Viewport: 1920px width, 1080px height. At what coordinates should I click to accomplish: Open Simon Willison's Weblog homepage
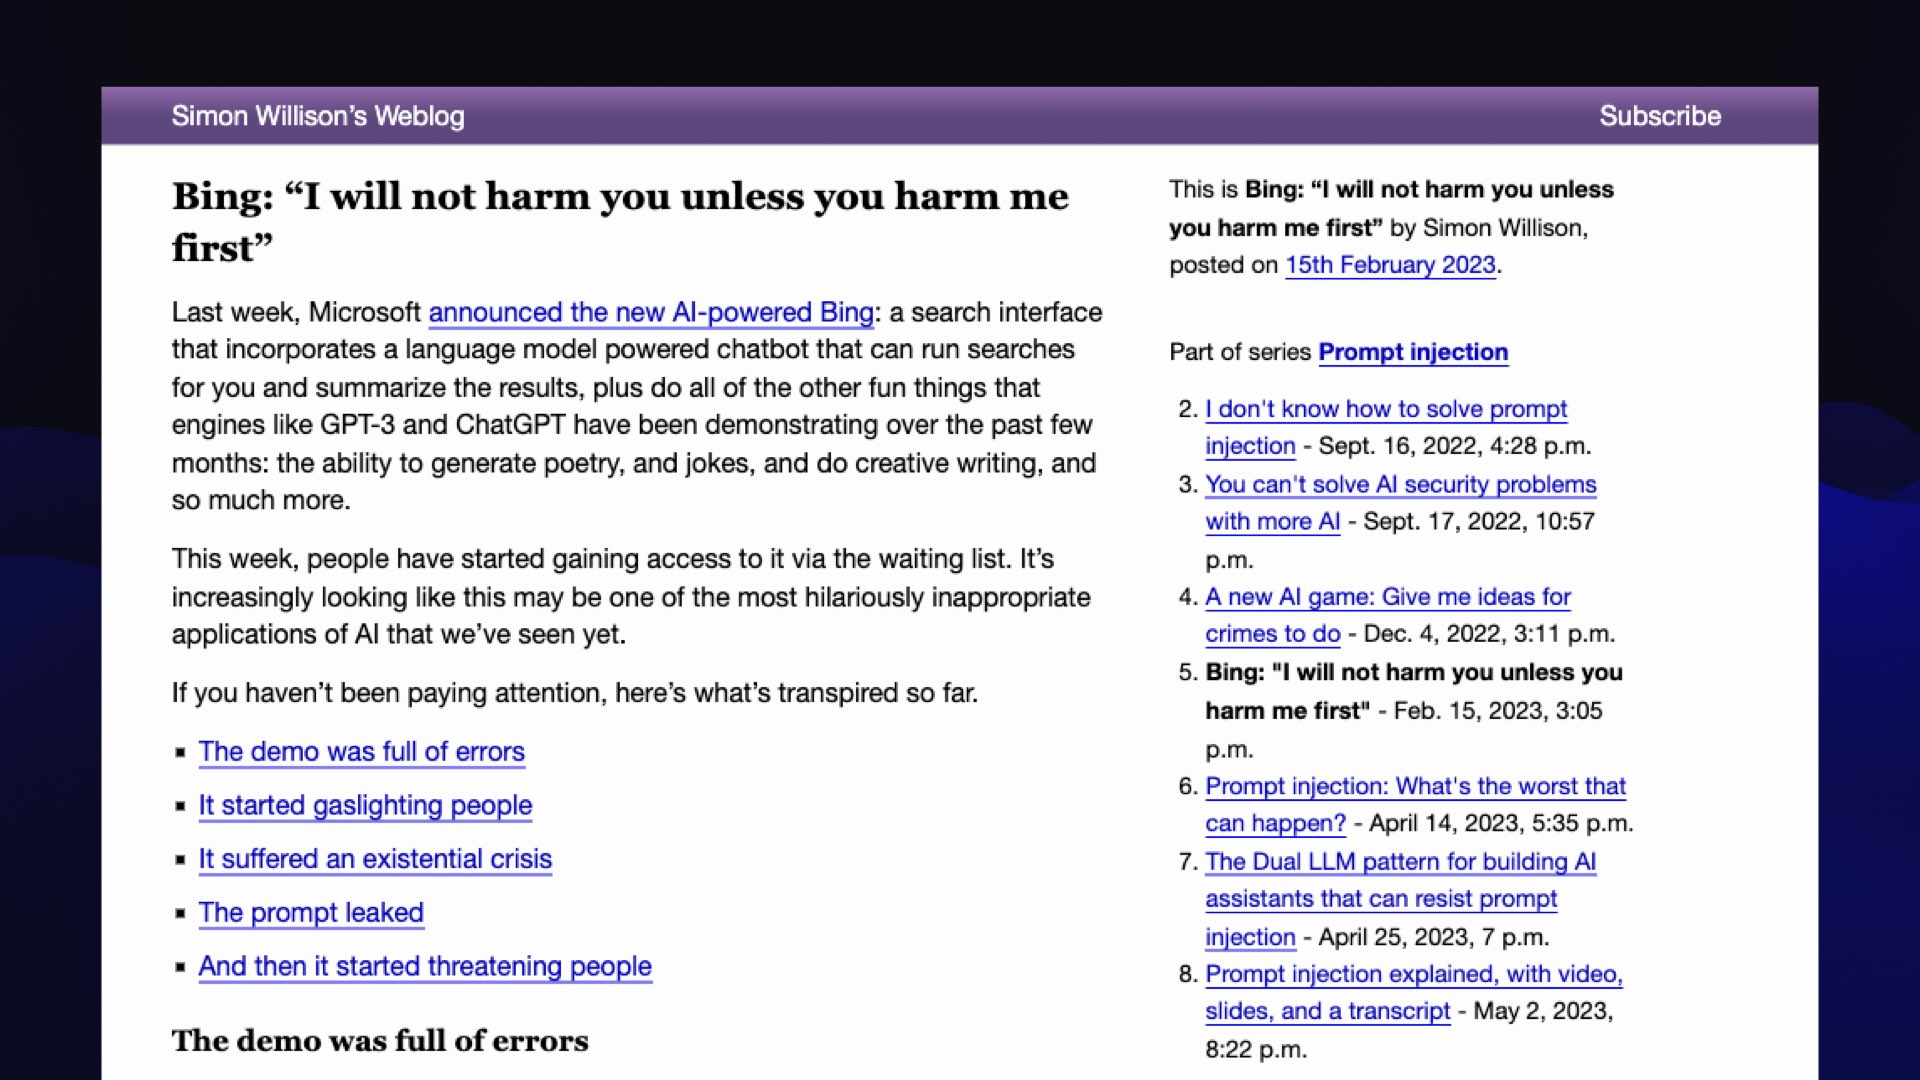(x=318, y=116)
